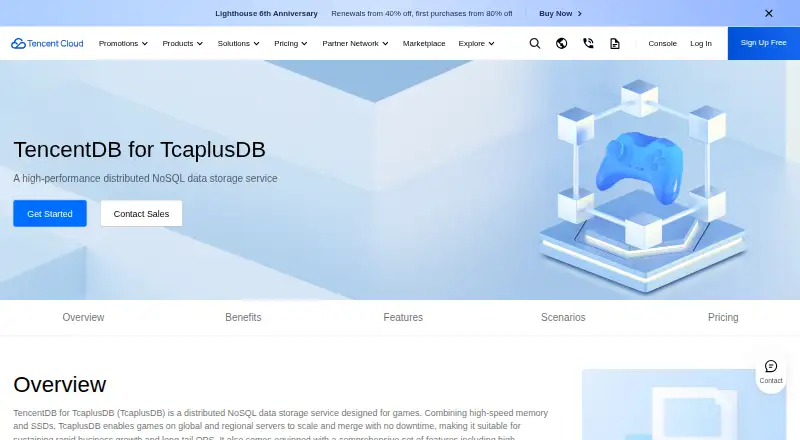Open the documentation page icon
The image size is (800, 440).
click(615, 43)
